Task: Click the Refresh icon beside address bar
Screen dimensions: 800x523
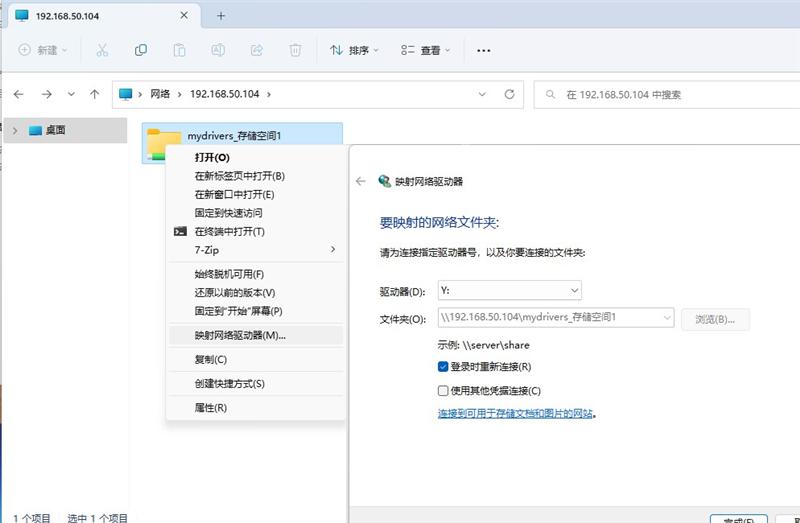Action: pos(509,94)
